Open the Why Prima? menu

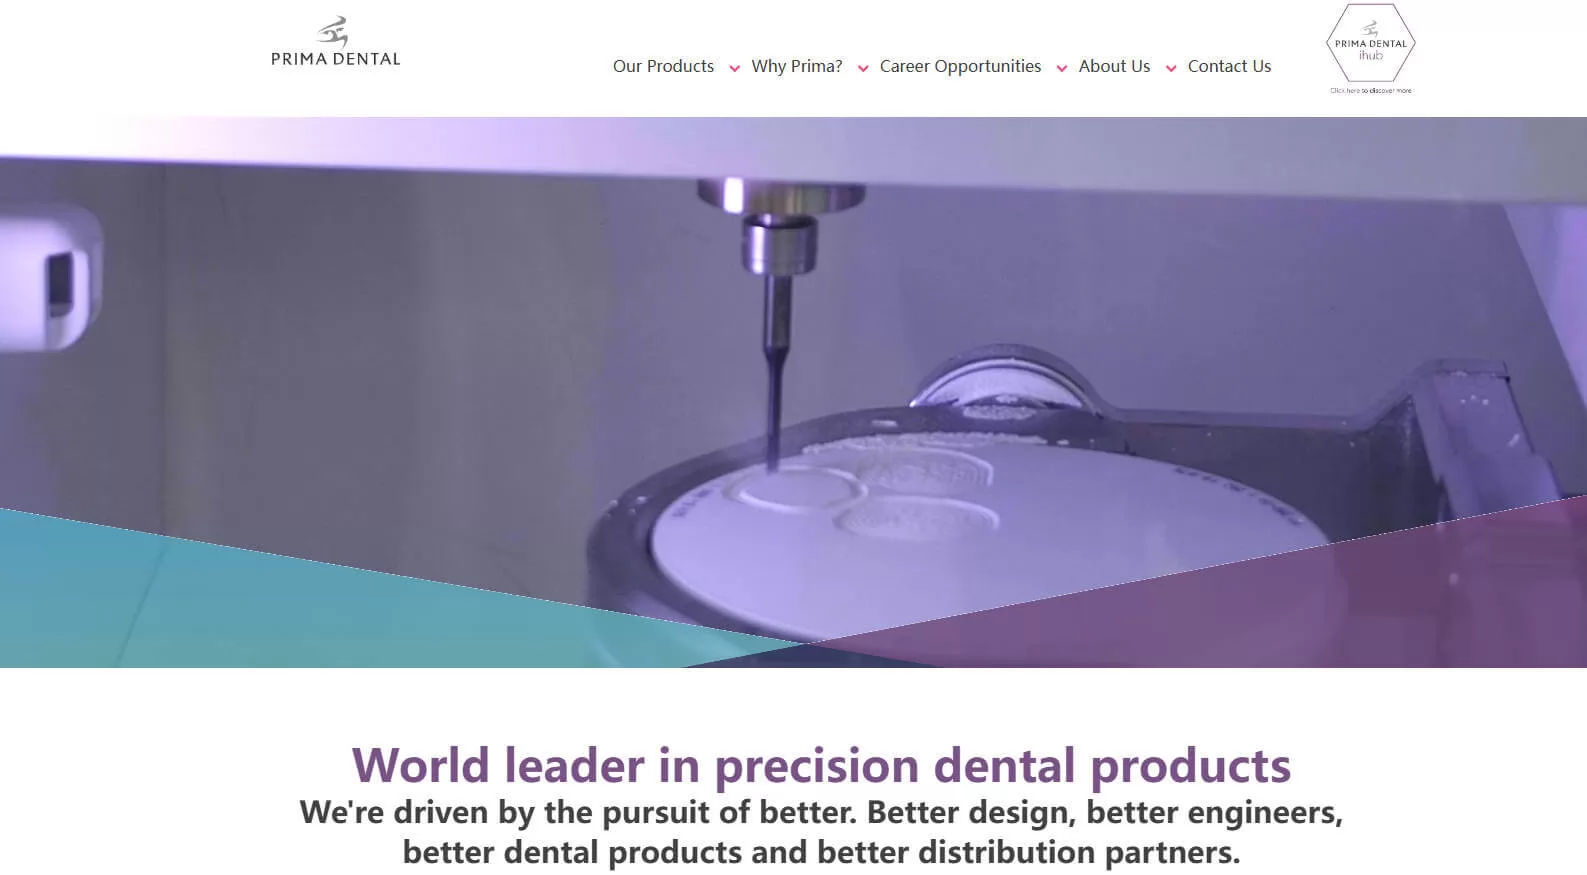[797, 66]
